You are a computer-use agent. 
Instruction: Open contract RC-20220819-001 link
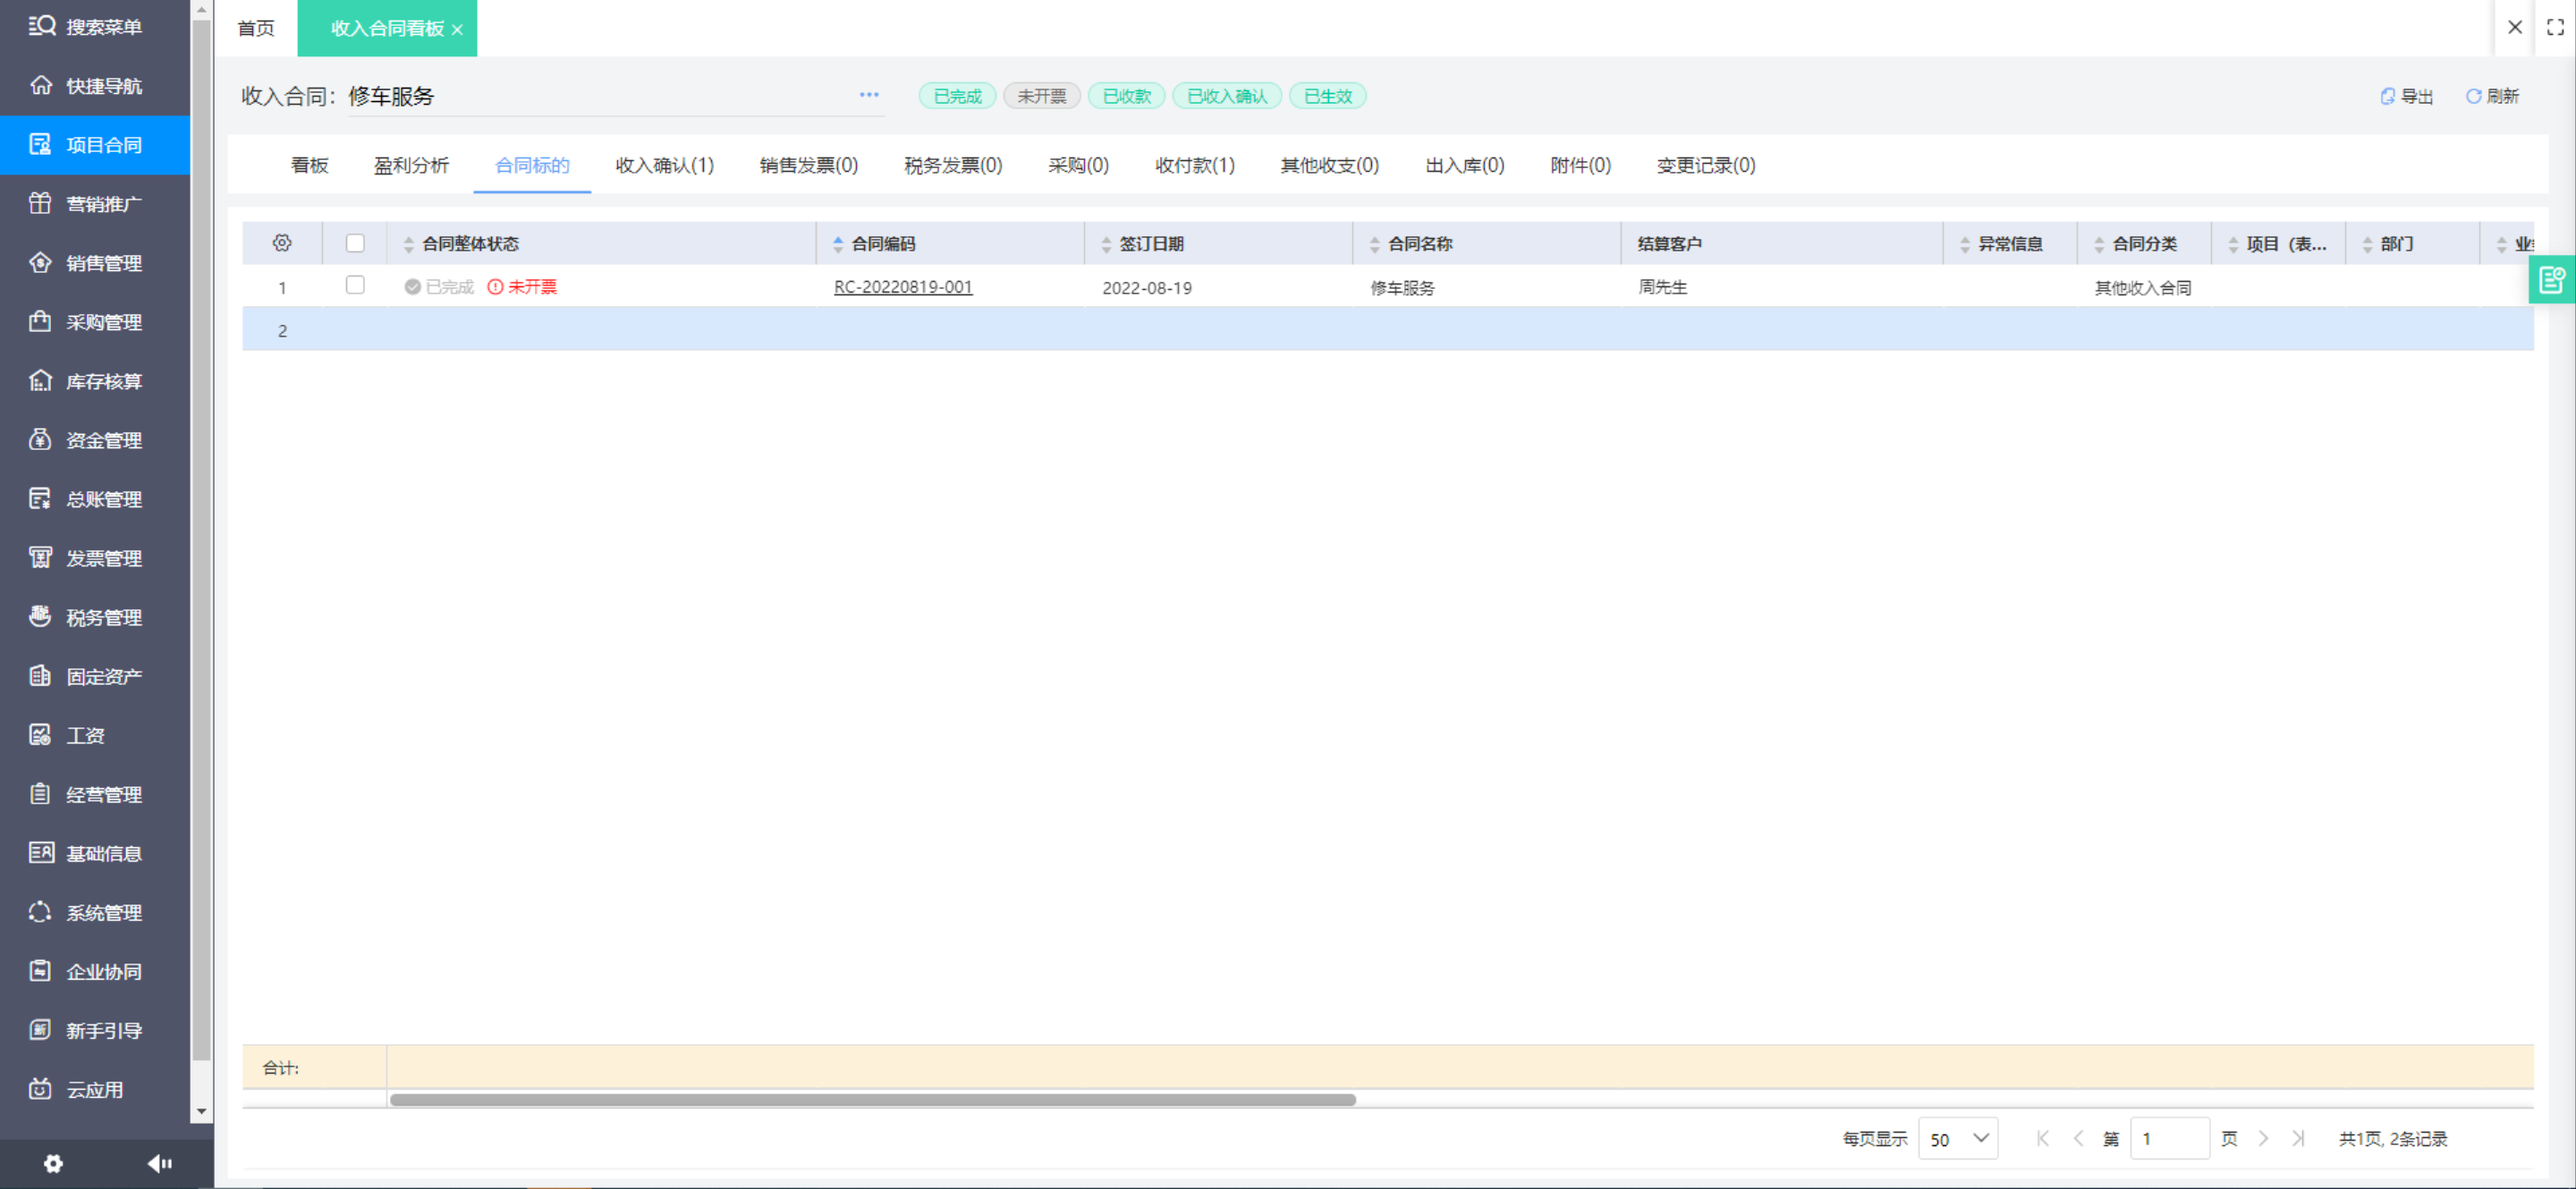(x=903, y=287)
